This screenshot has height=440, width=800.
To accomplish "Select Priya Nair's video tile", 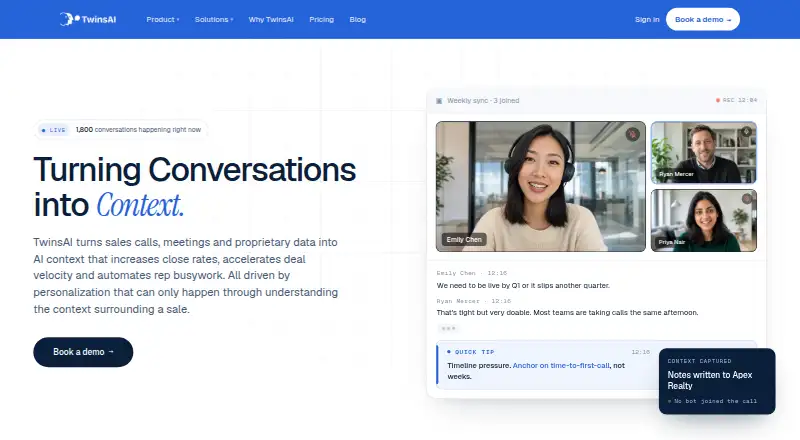I will coord(704,221).
